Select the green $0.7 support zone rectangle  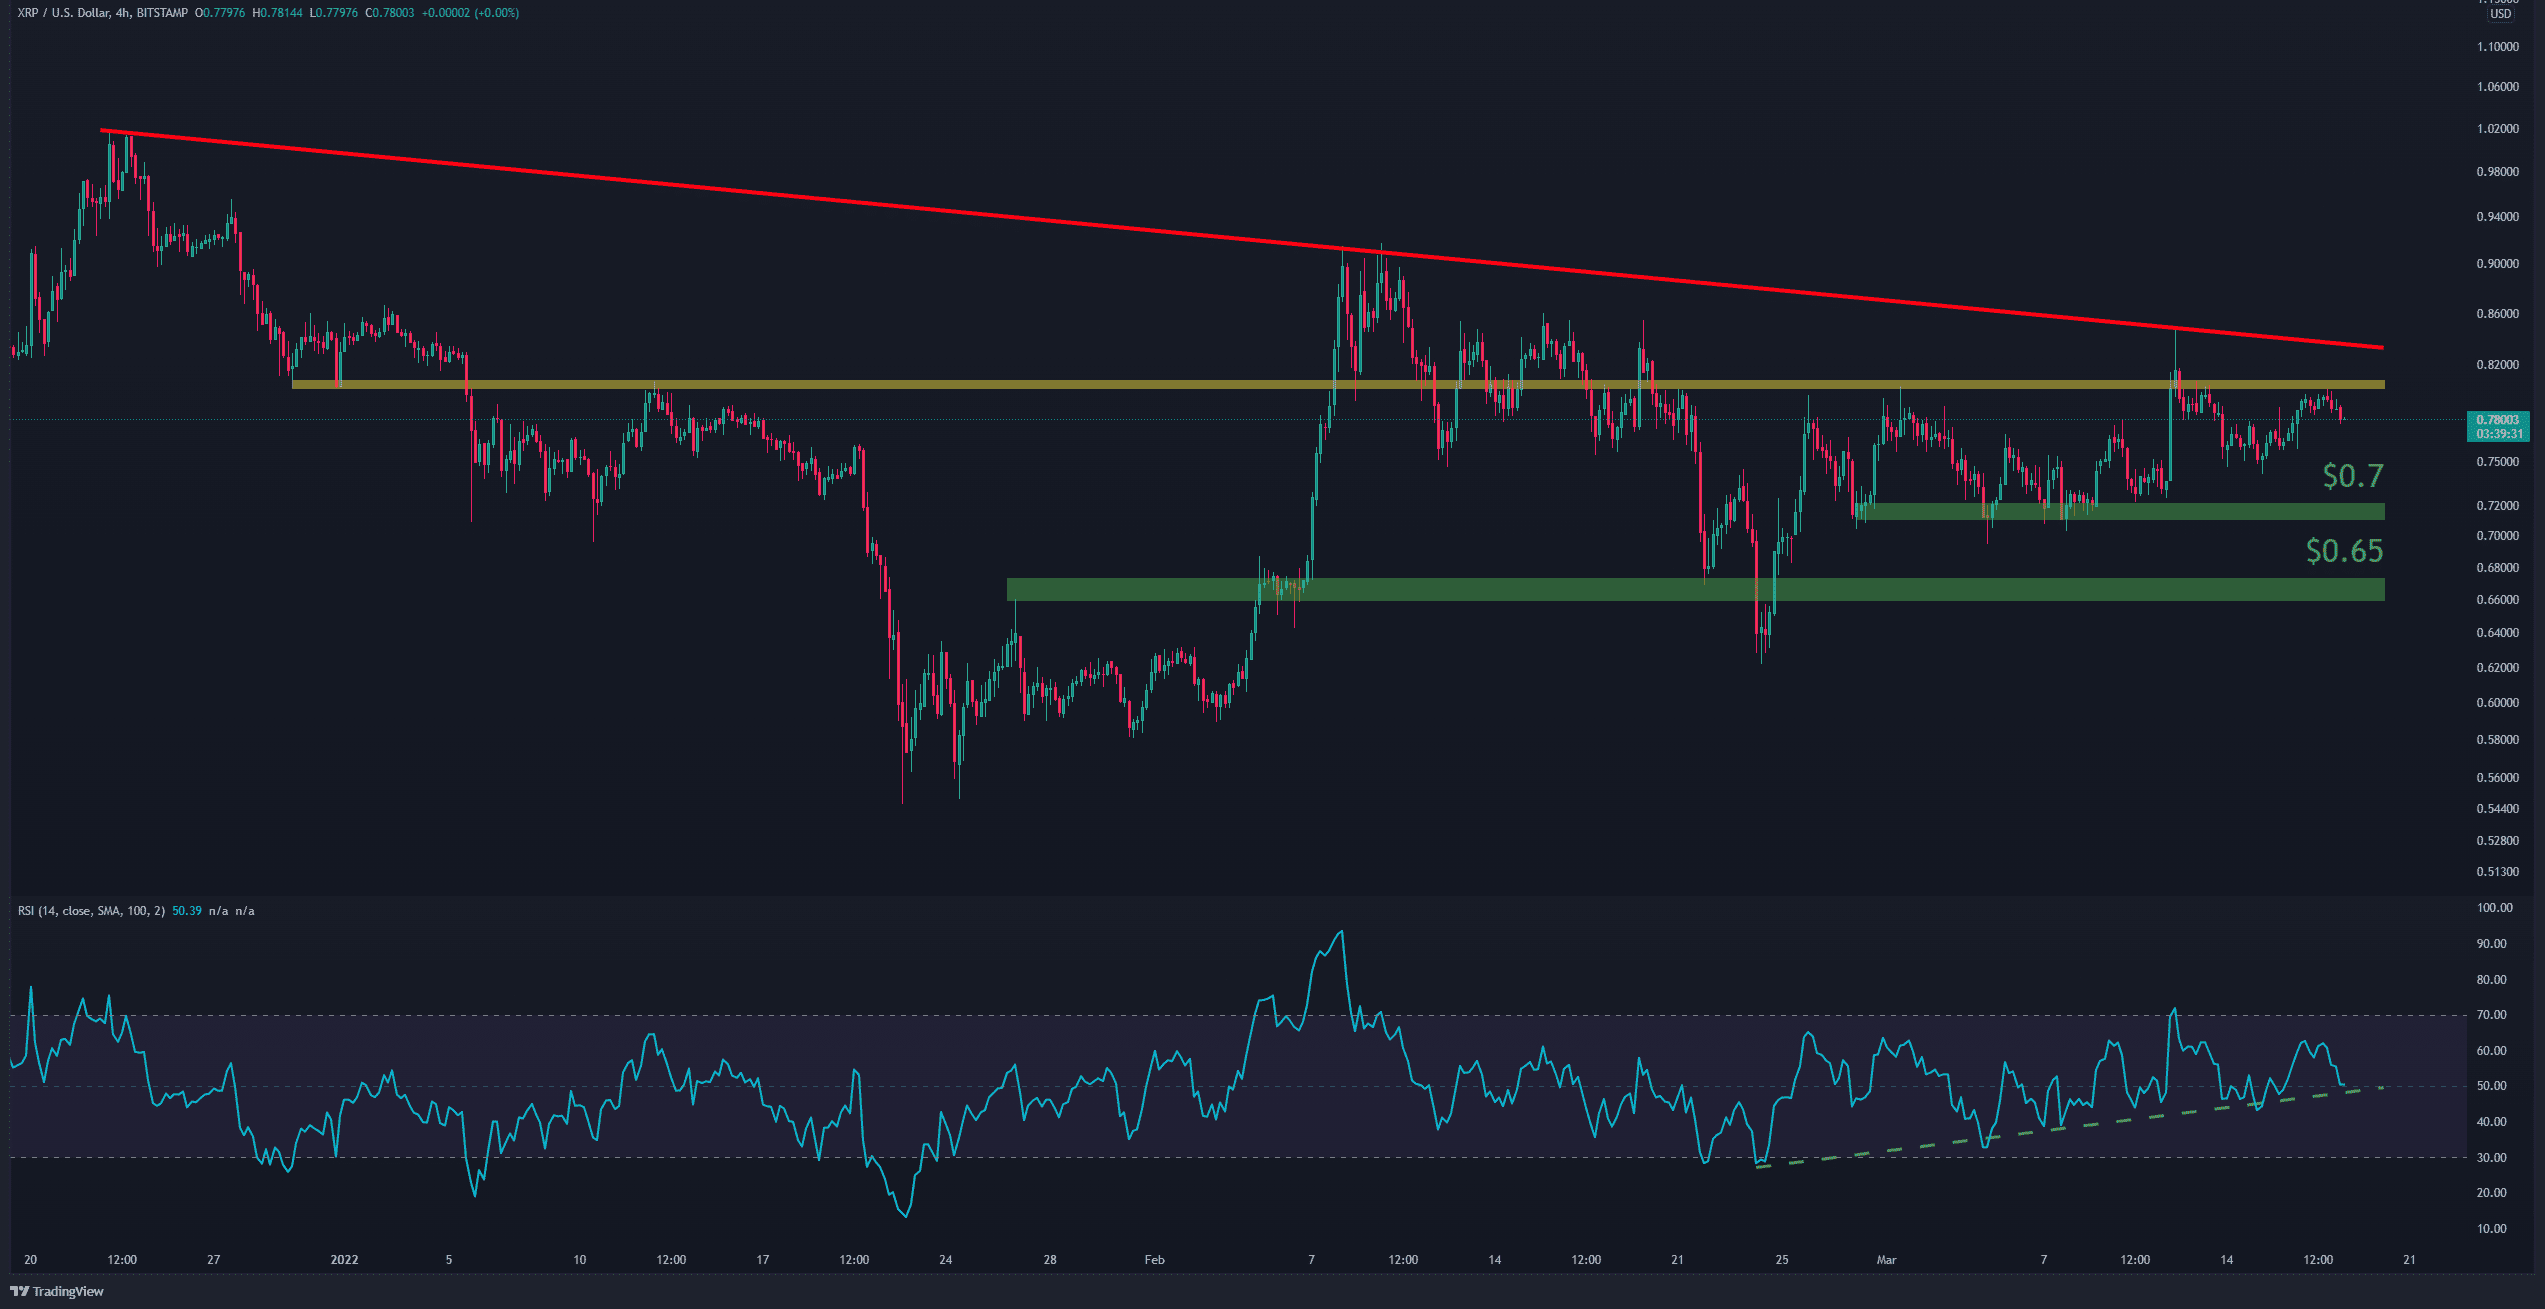[2120, 511]
